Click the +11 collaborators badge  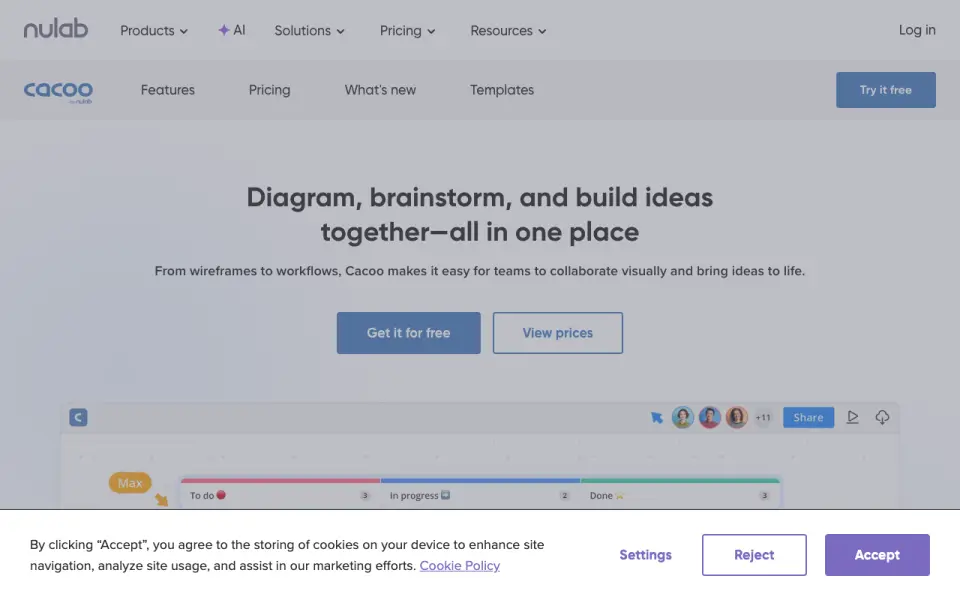click(763, 418)
